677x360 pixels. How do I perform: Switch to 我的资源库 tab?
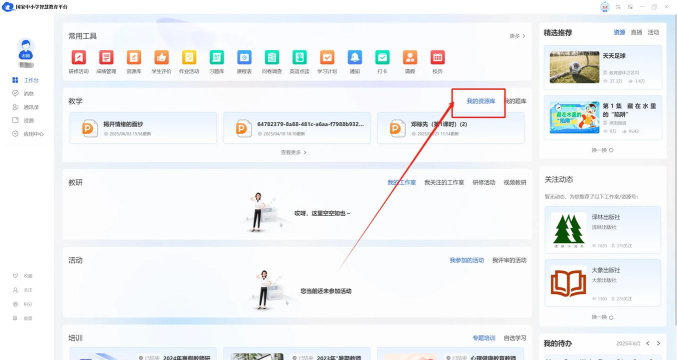click(481, 101)
